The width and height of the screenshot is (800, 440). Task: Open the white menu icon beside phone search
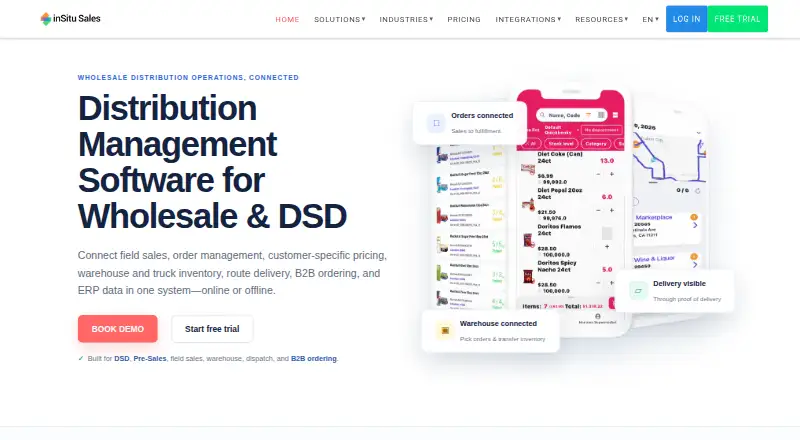[x=615, y=115]
